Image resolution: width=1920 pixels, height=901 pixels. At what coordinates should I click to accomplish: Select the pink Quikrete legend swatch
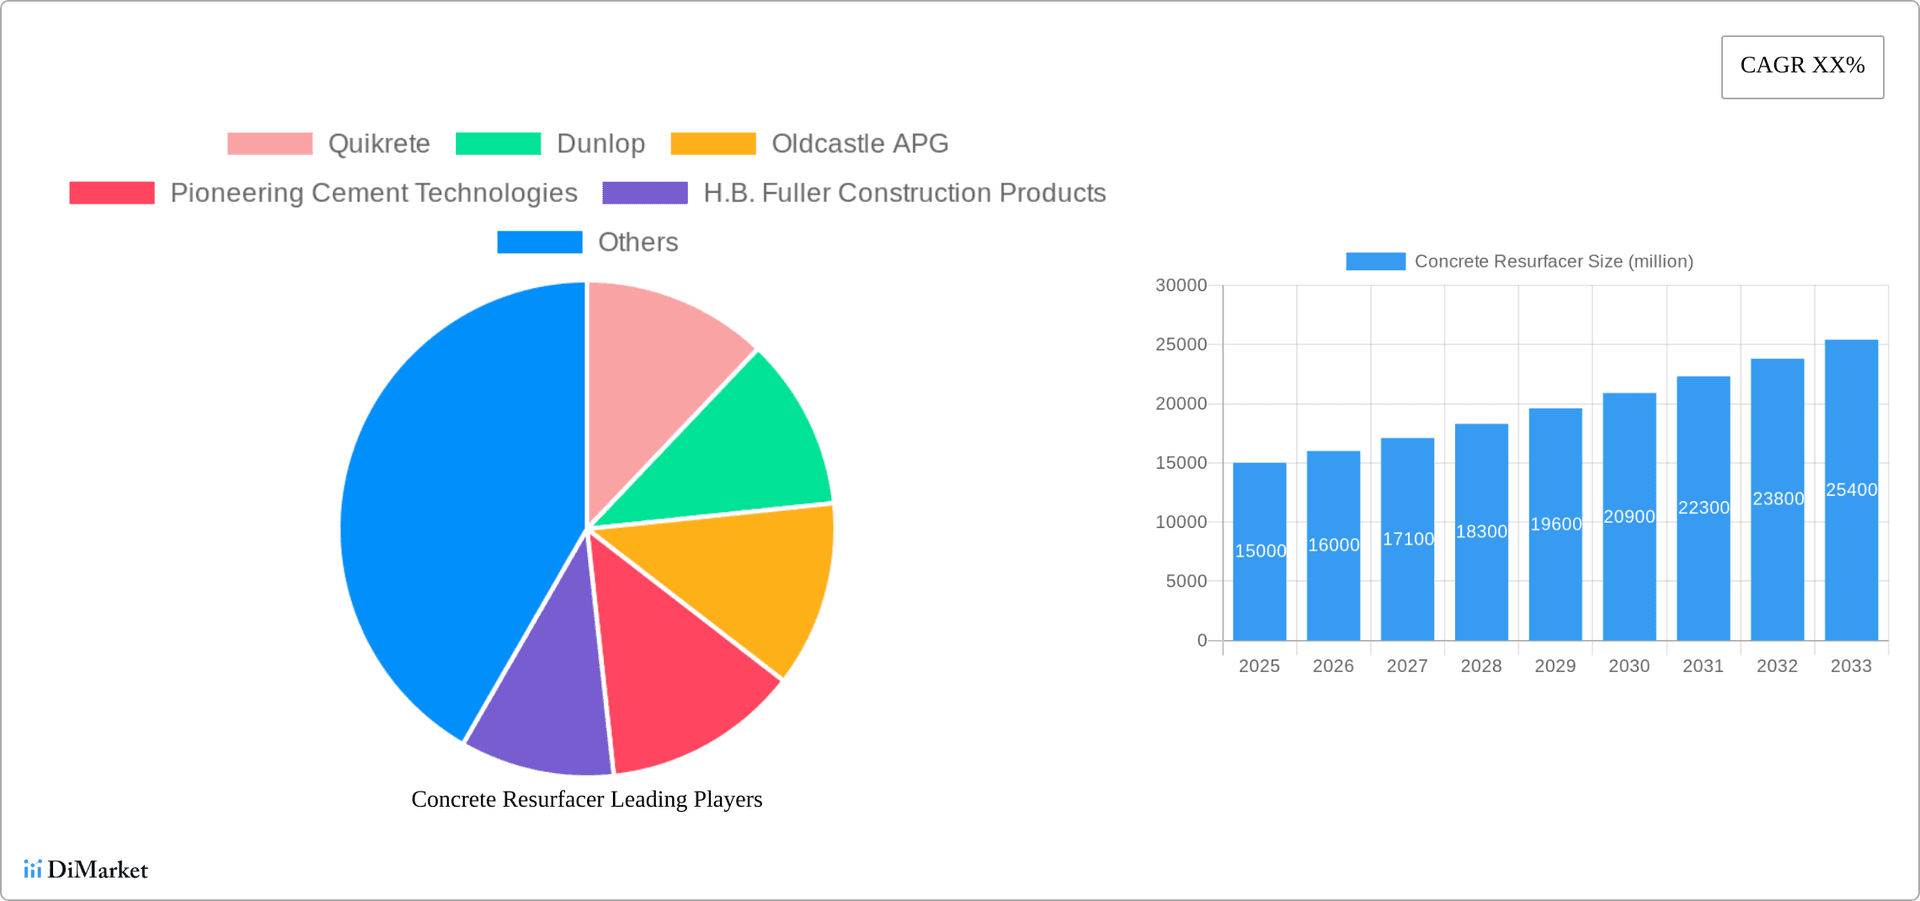pos(268,143)
